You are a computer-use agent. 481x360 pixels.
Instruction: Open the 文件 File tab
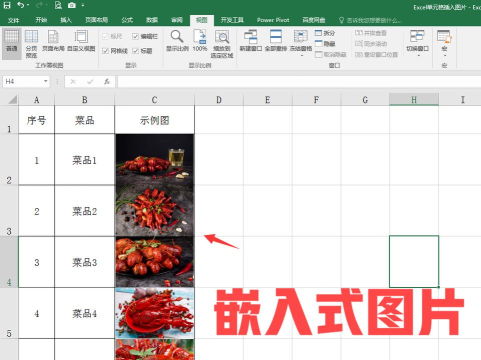(13, 20)
